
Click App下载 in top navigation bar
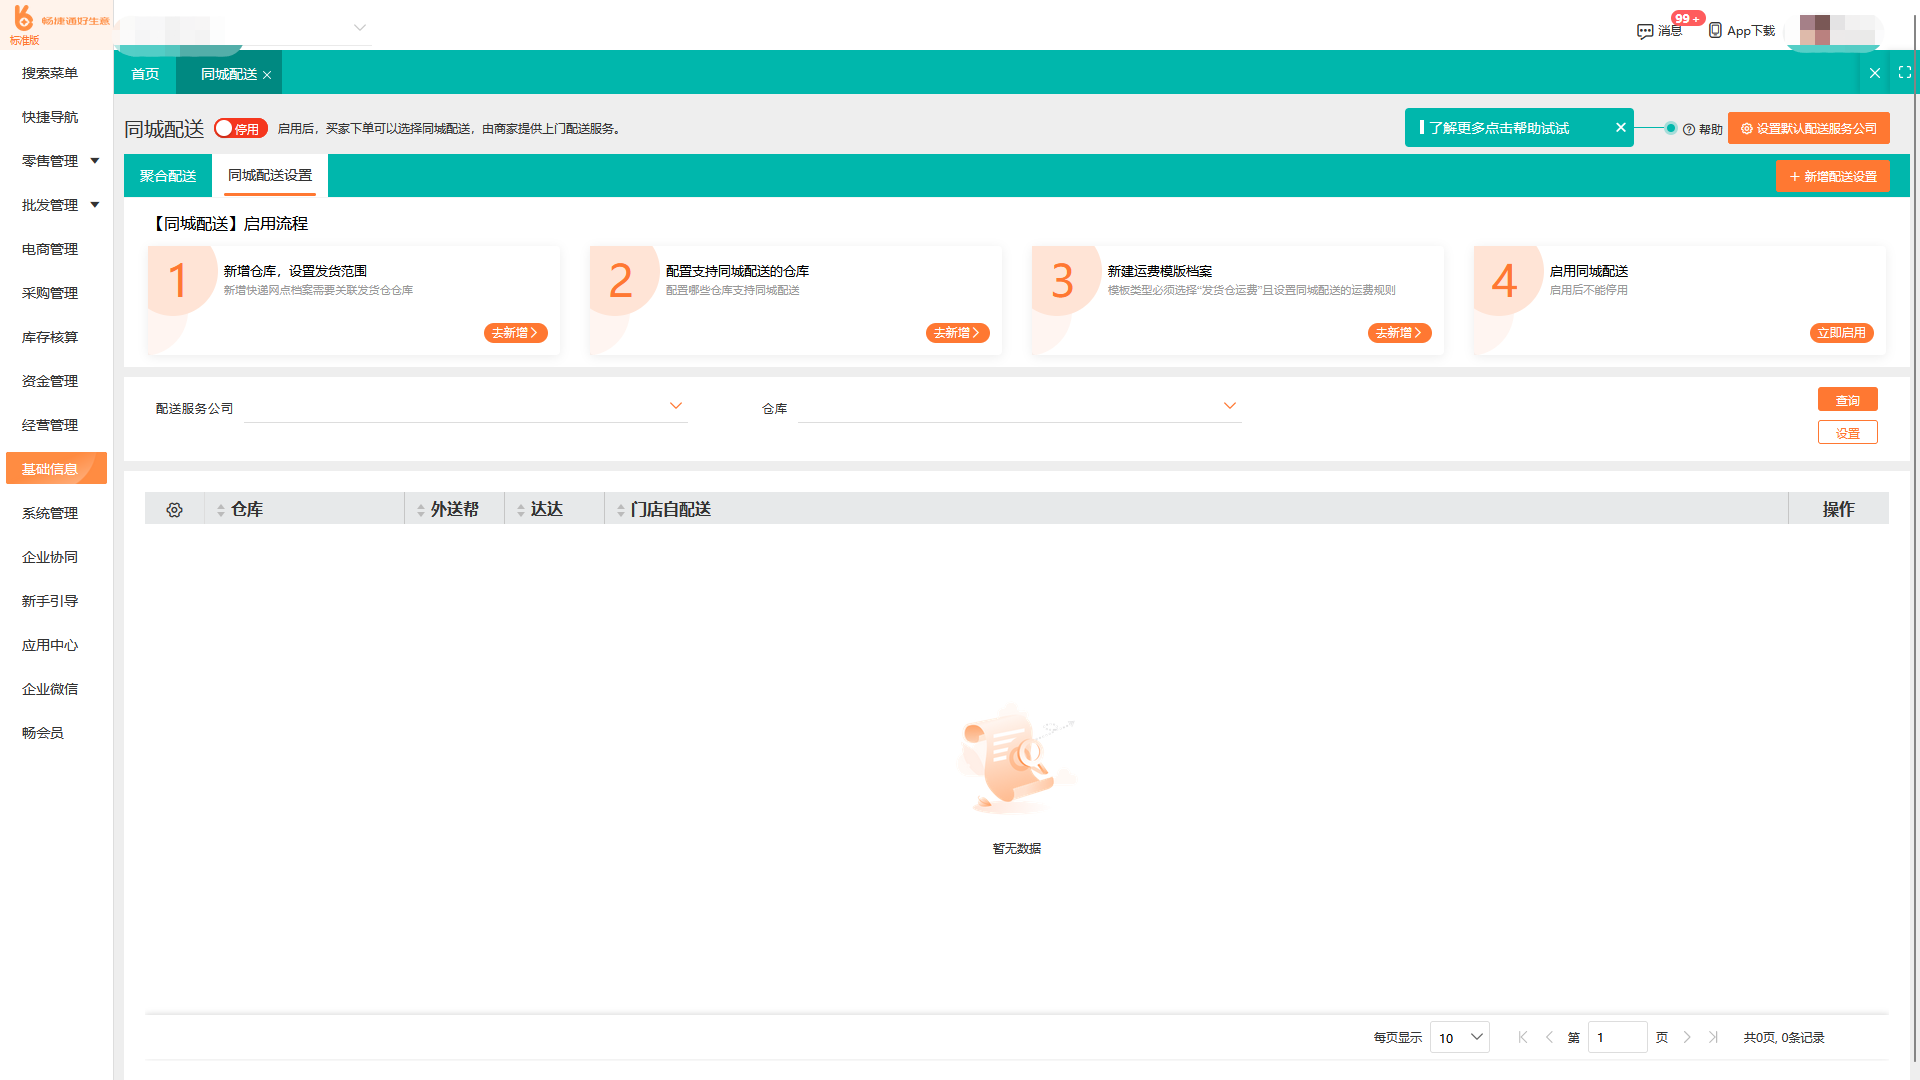point(1741,29)
